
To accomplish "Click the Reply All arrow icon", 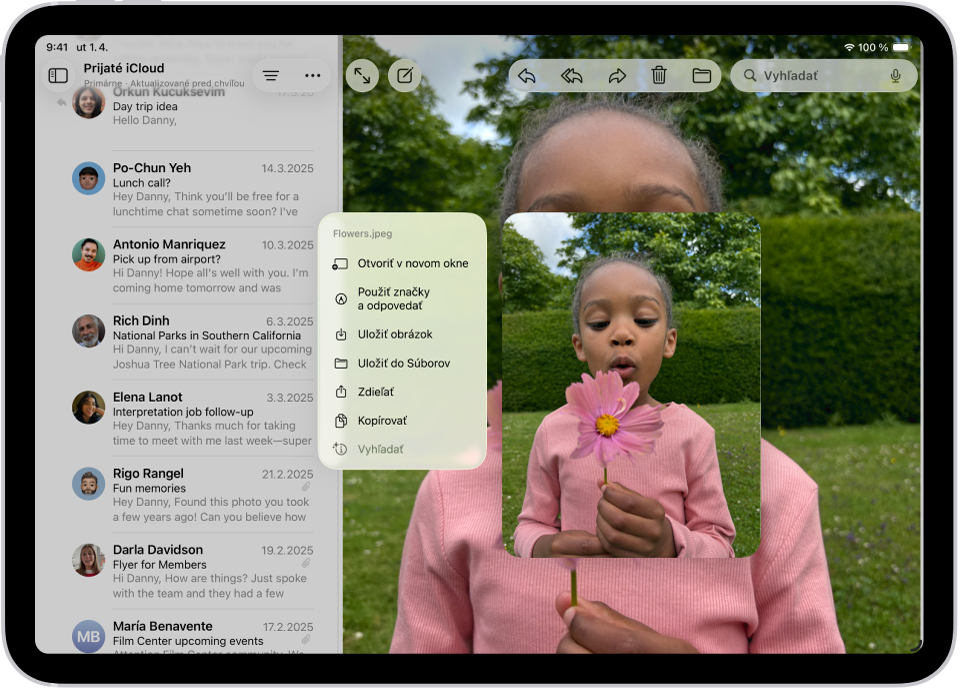I will point(571,76).
